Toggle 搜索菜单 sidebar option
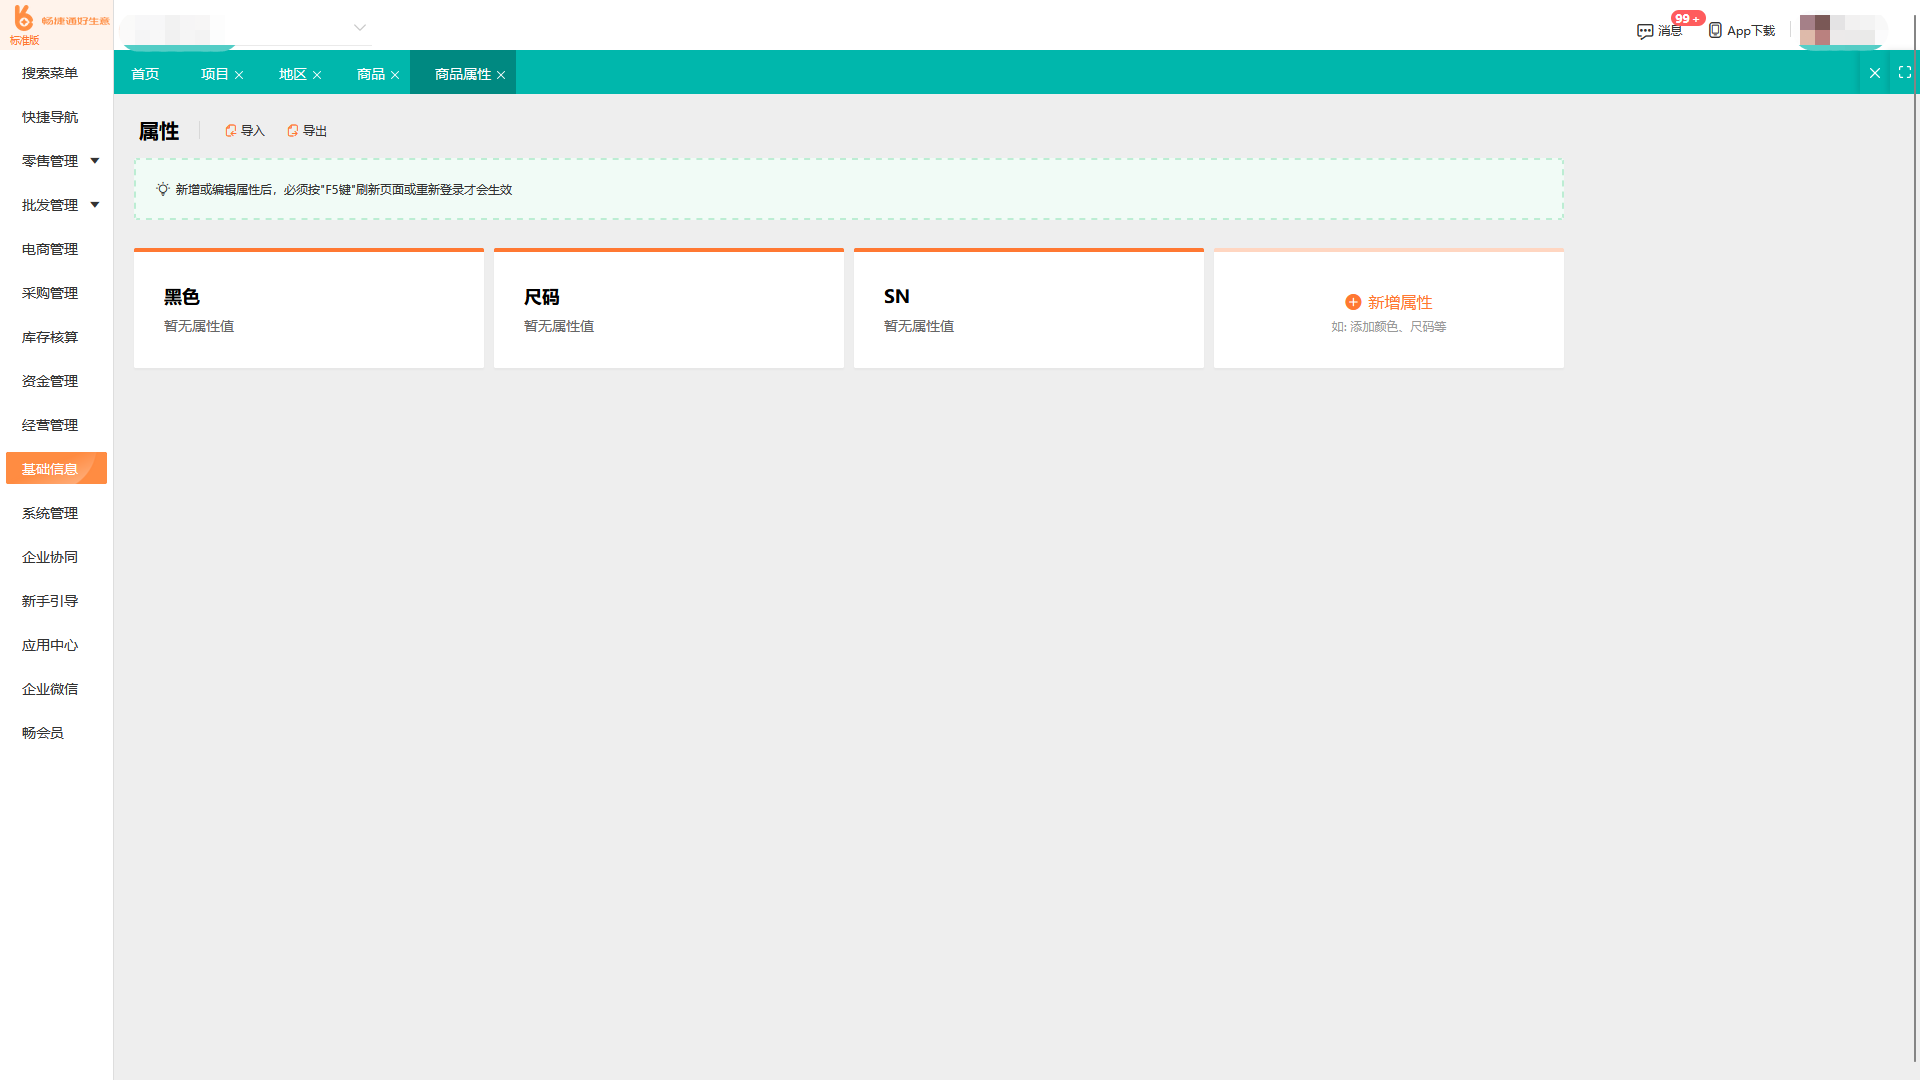 pyautogui.click(x=50, y=73)
